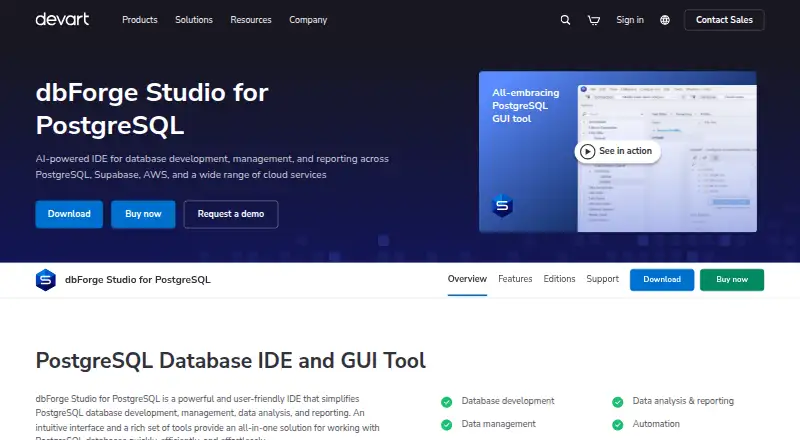Click the "Data analysis & reporting" feature text
The width and height of the screenshot is (800, 440).
pyautogui.click(x=683, y=401)
